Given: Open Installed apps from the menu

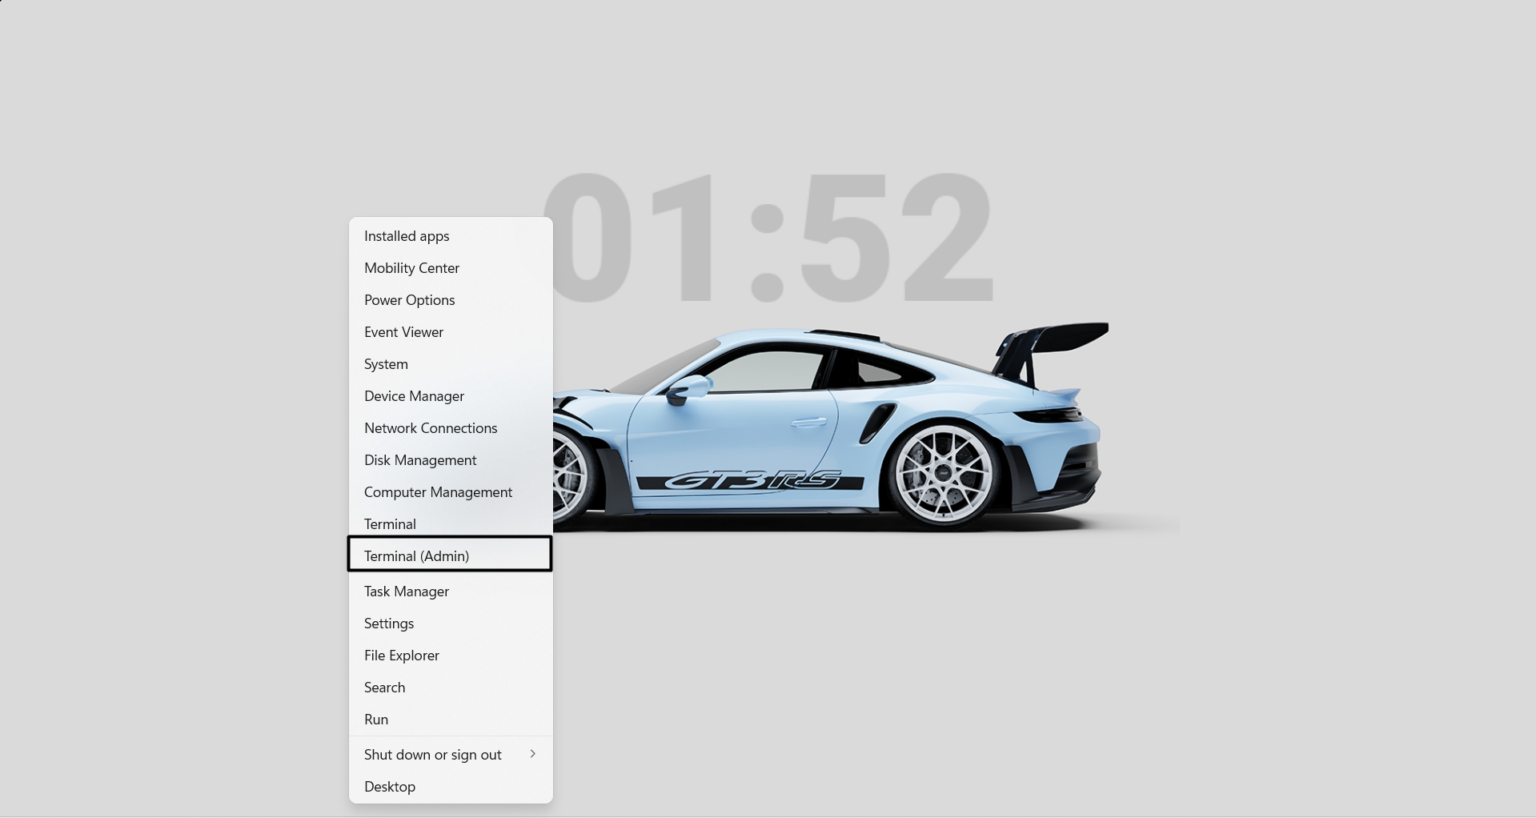Looking at the screenshot, I should point(407,236).
